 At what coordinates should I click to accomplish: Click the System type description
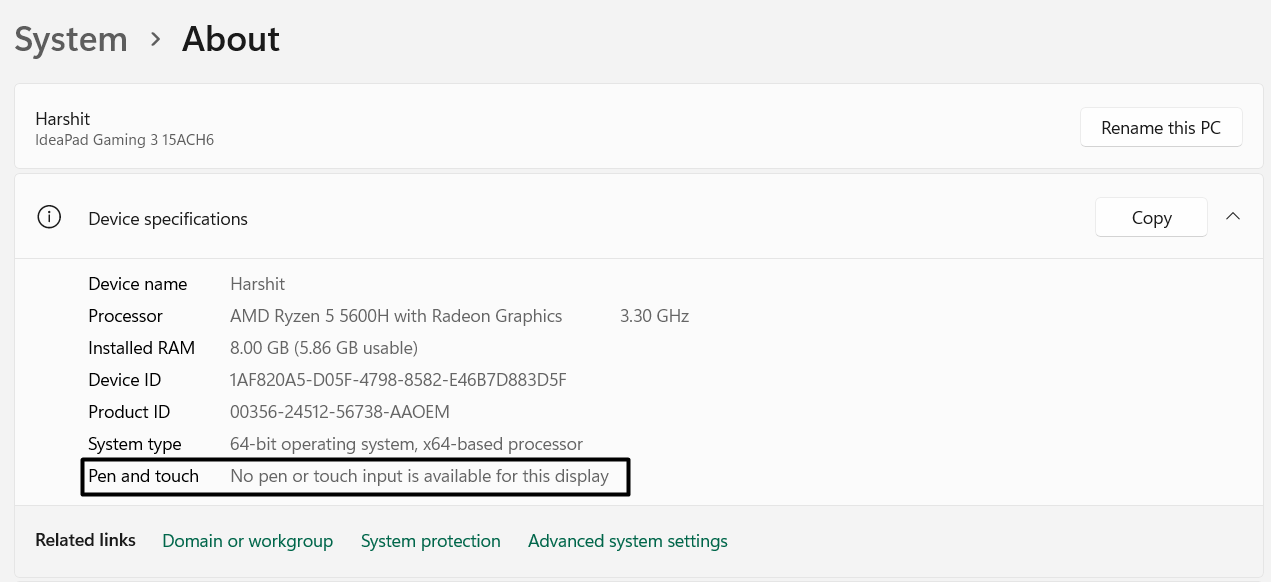406,444
